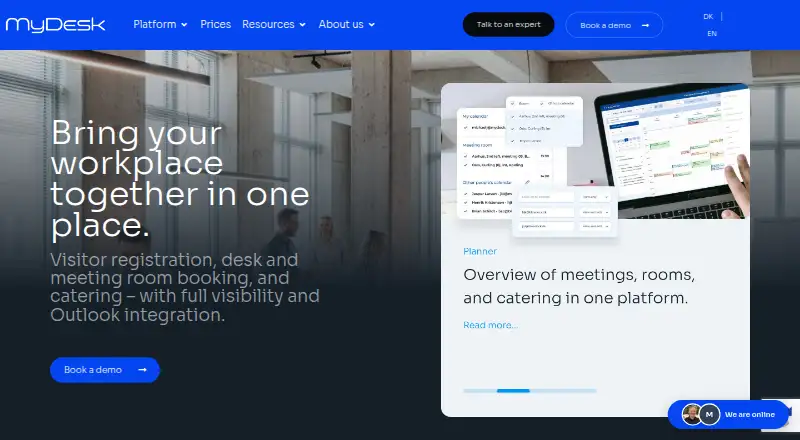The height and width of the screenshot is (440, 800).
Task: Open the Planner link
Action: point(480,251)
